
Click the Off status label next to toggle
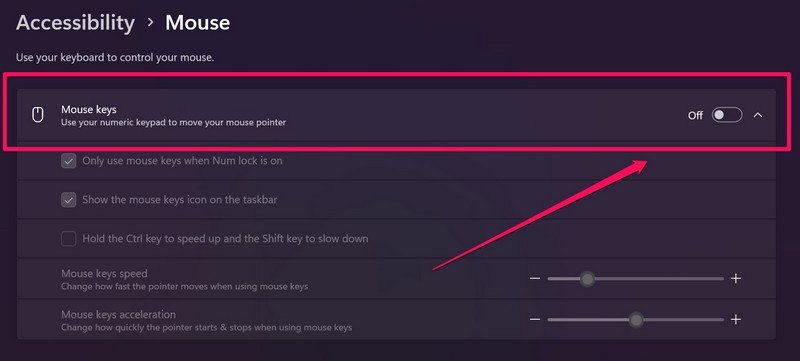coord(695,116)
